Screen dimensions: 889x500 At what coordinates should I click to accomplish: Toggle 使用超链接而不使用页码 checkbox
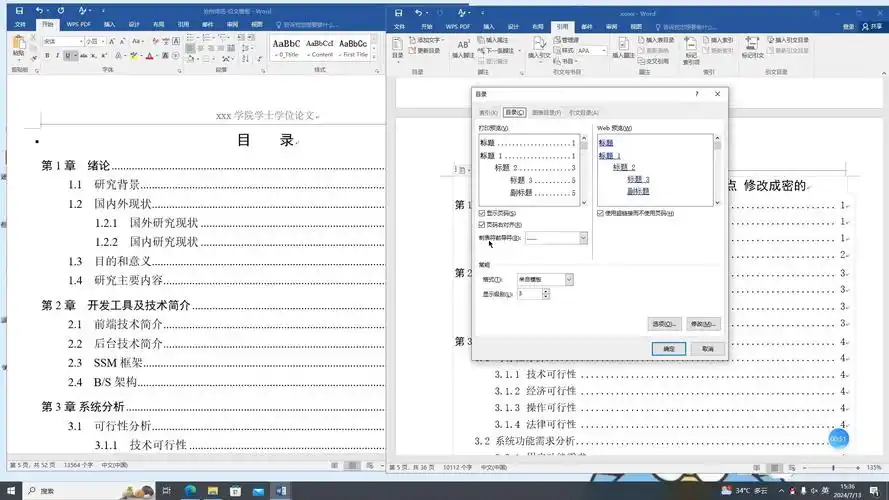(600, 213)
